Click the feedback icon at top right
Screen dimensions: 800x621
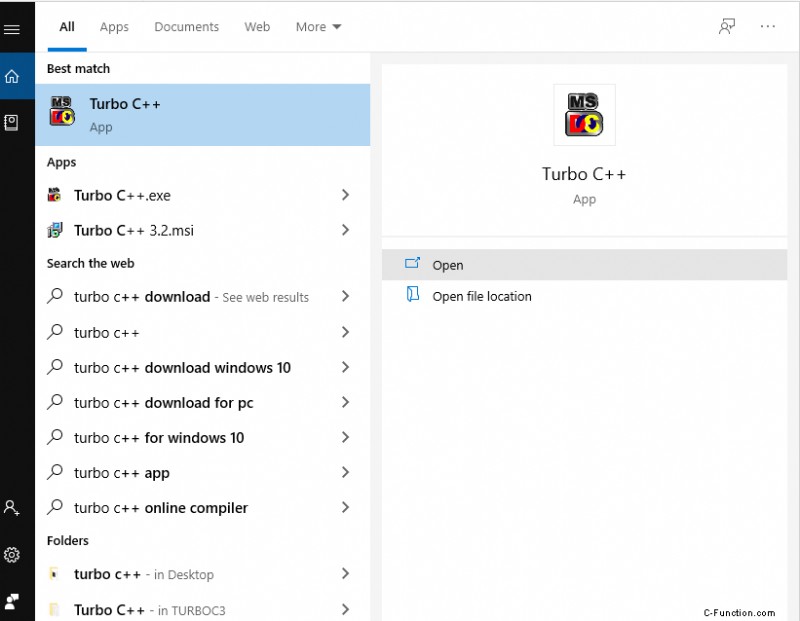[727, 27]
